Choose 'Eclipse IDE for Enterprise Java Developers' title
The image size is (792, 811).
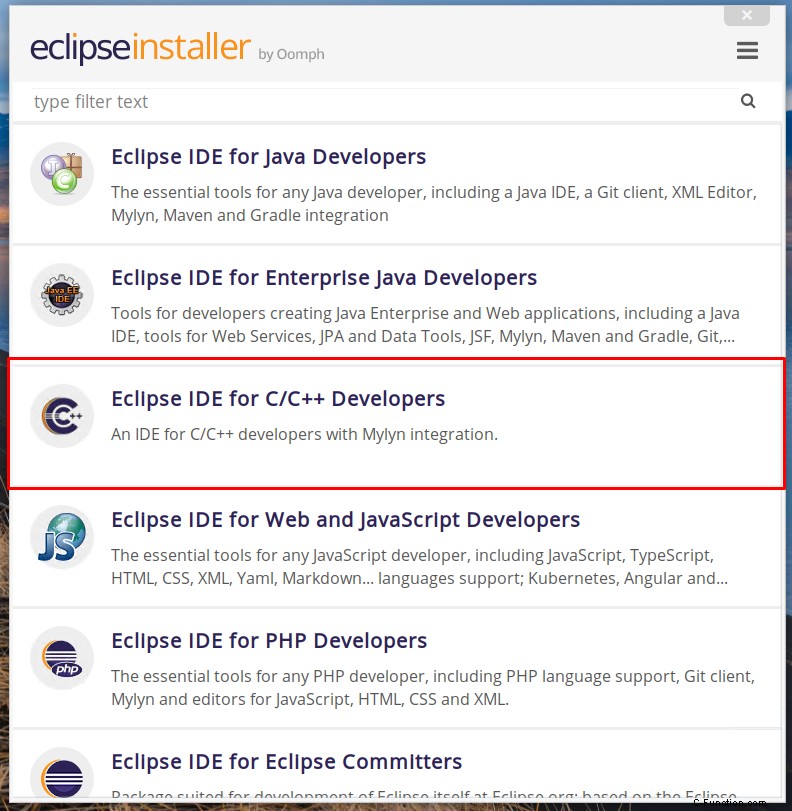click(324, 278)
